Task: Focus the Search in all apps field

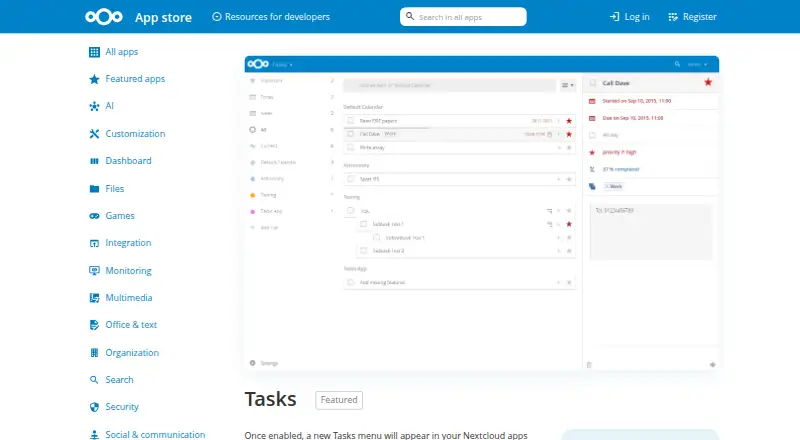Action: pos(463,17)
